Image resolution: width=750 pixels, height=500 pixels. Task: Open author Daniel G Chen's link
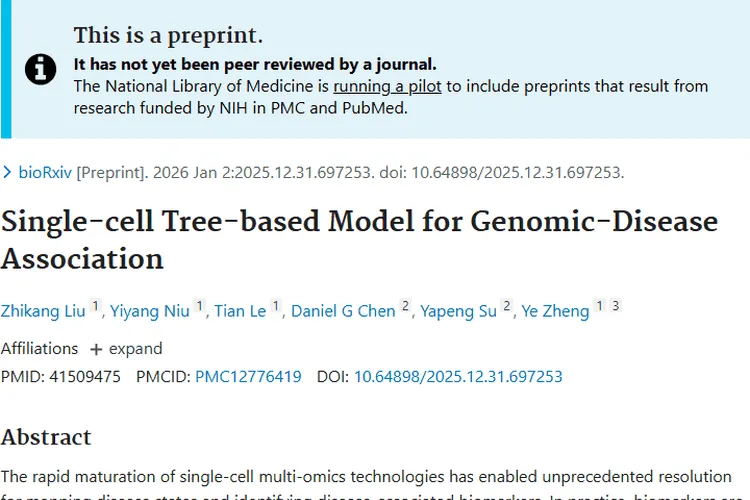pos(343,311)
